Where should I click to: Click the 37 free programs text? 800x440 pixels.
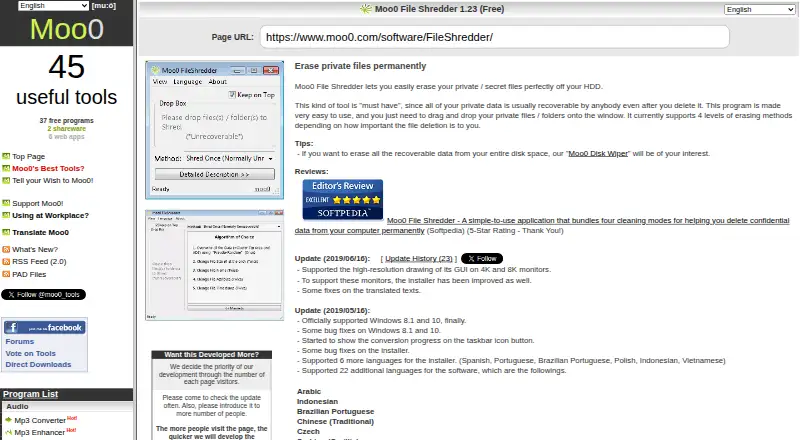click(66, 120)
